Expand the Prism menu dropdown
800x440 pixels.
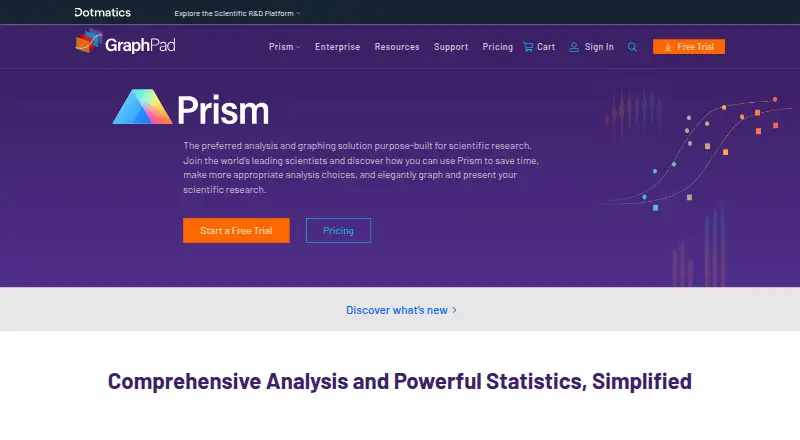point(284,47)
